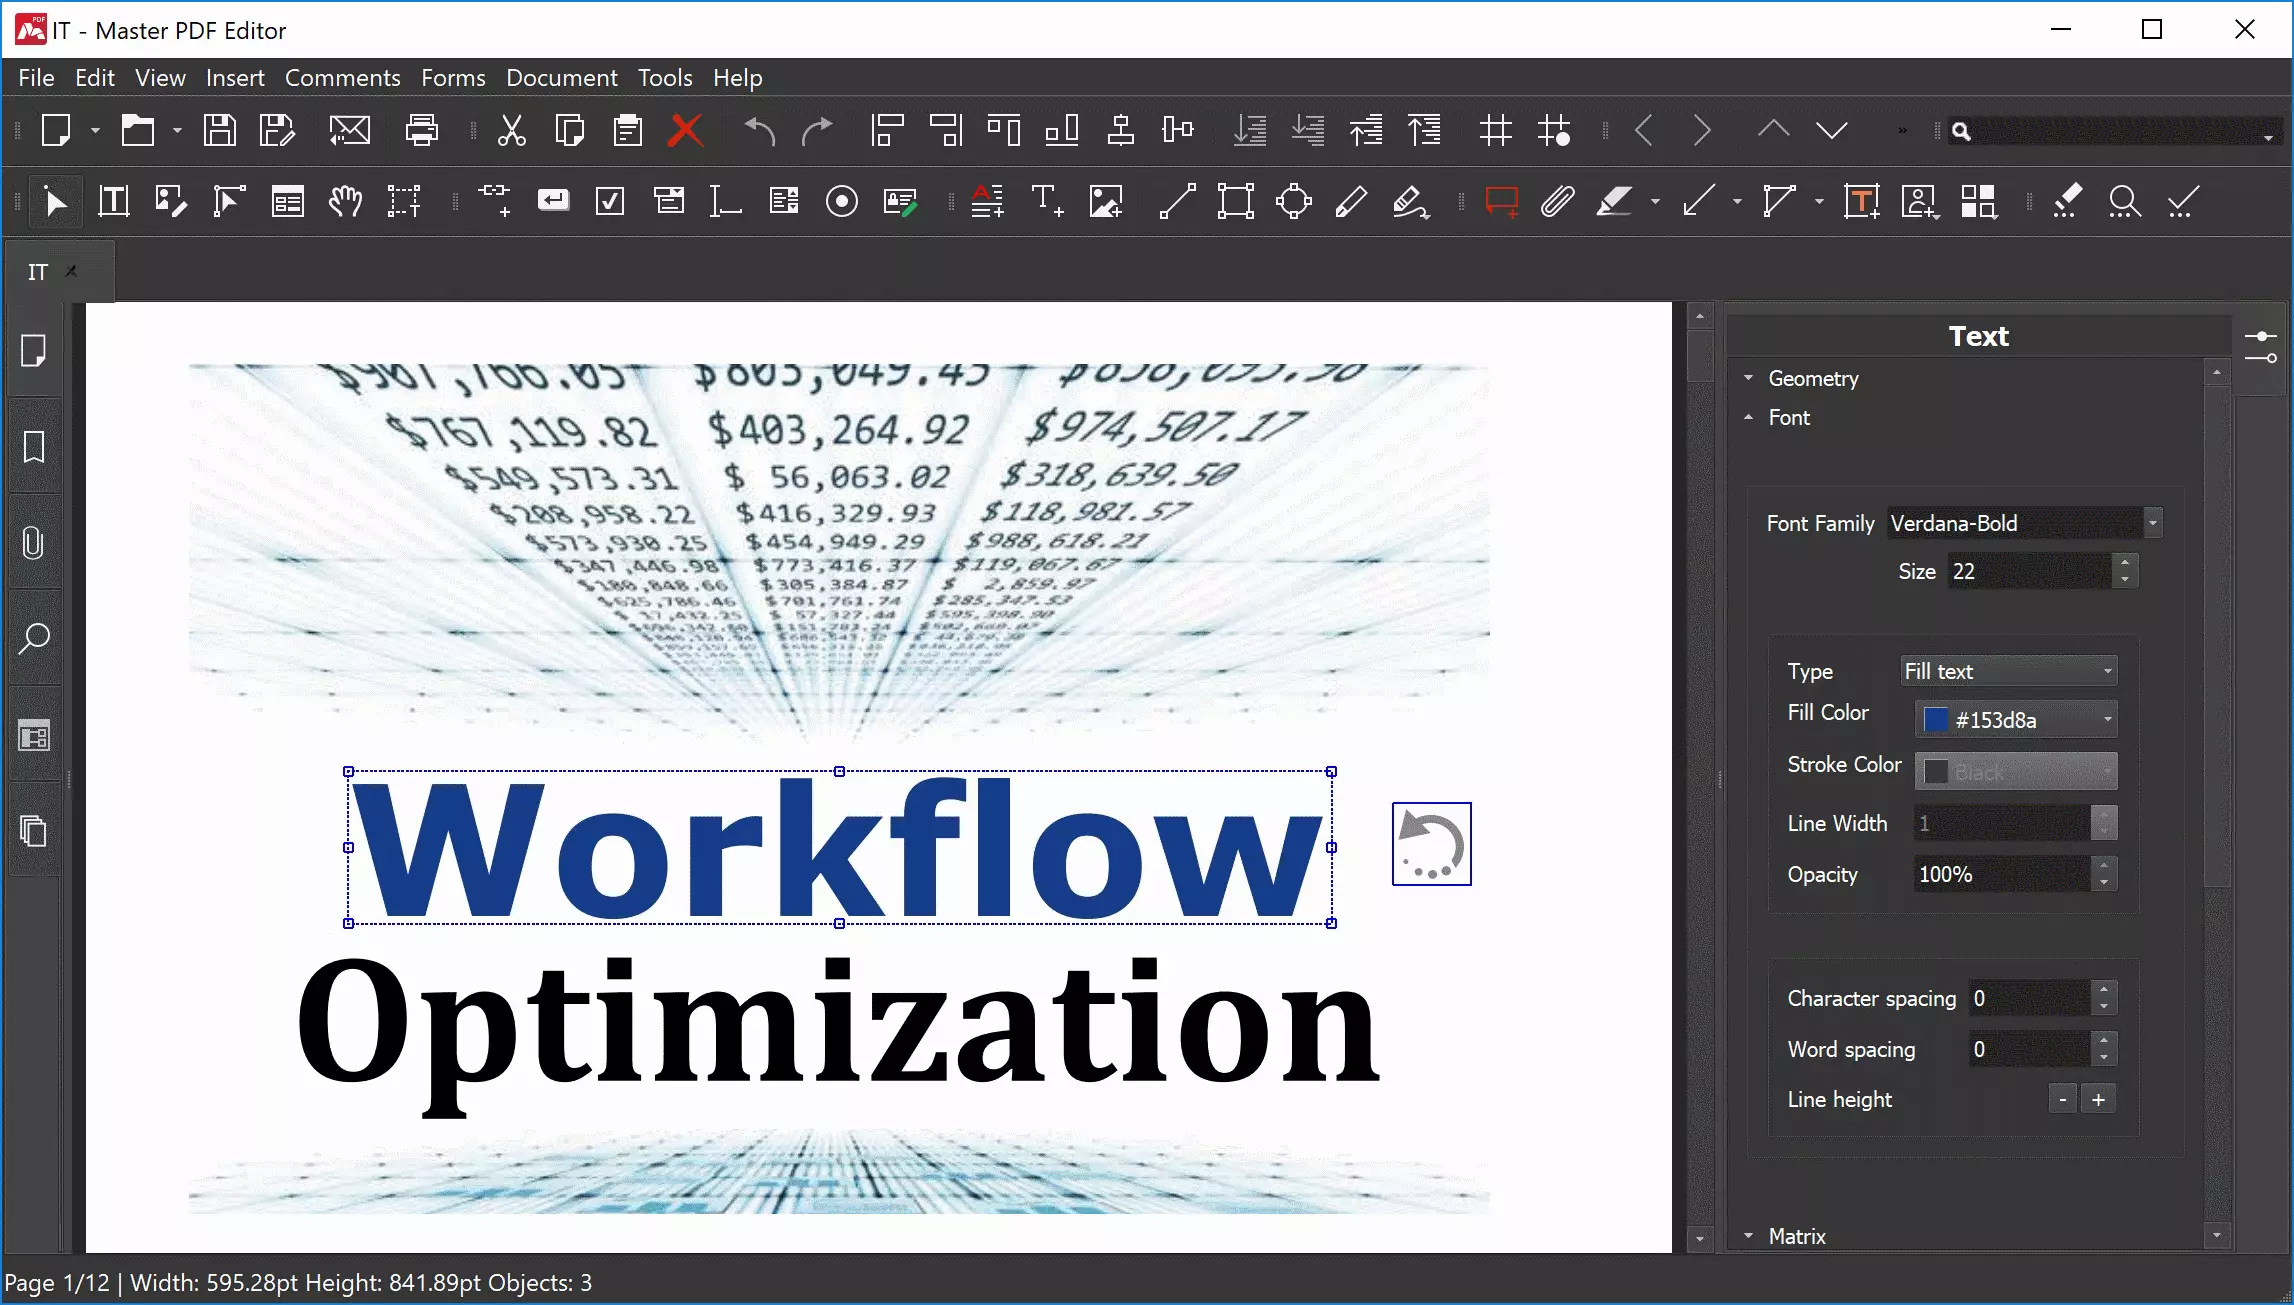Click the Fill Color swatch #153d8a
The width and height of the screenshot is (2294, 1305).
pyautogui.click(x=1935, y=719)
